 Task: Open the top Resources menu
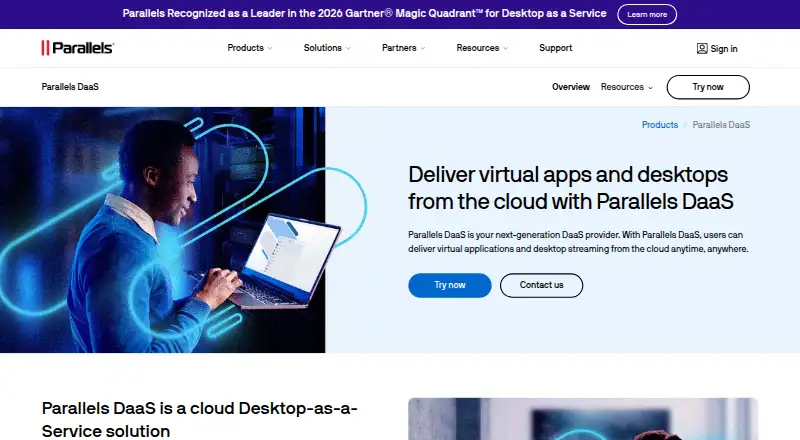478,48
